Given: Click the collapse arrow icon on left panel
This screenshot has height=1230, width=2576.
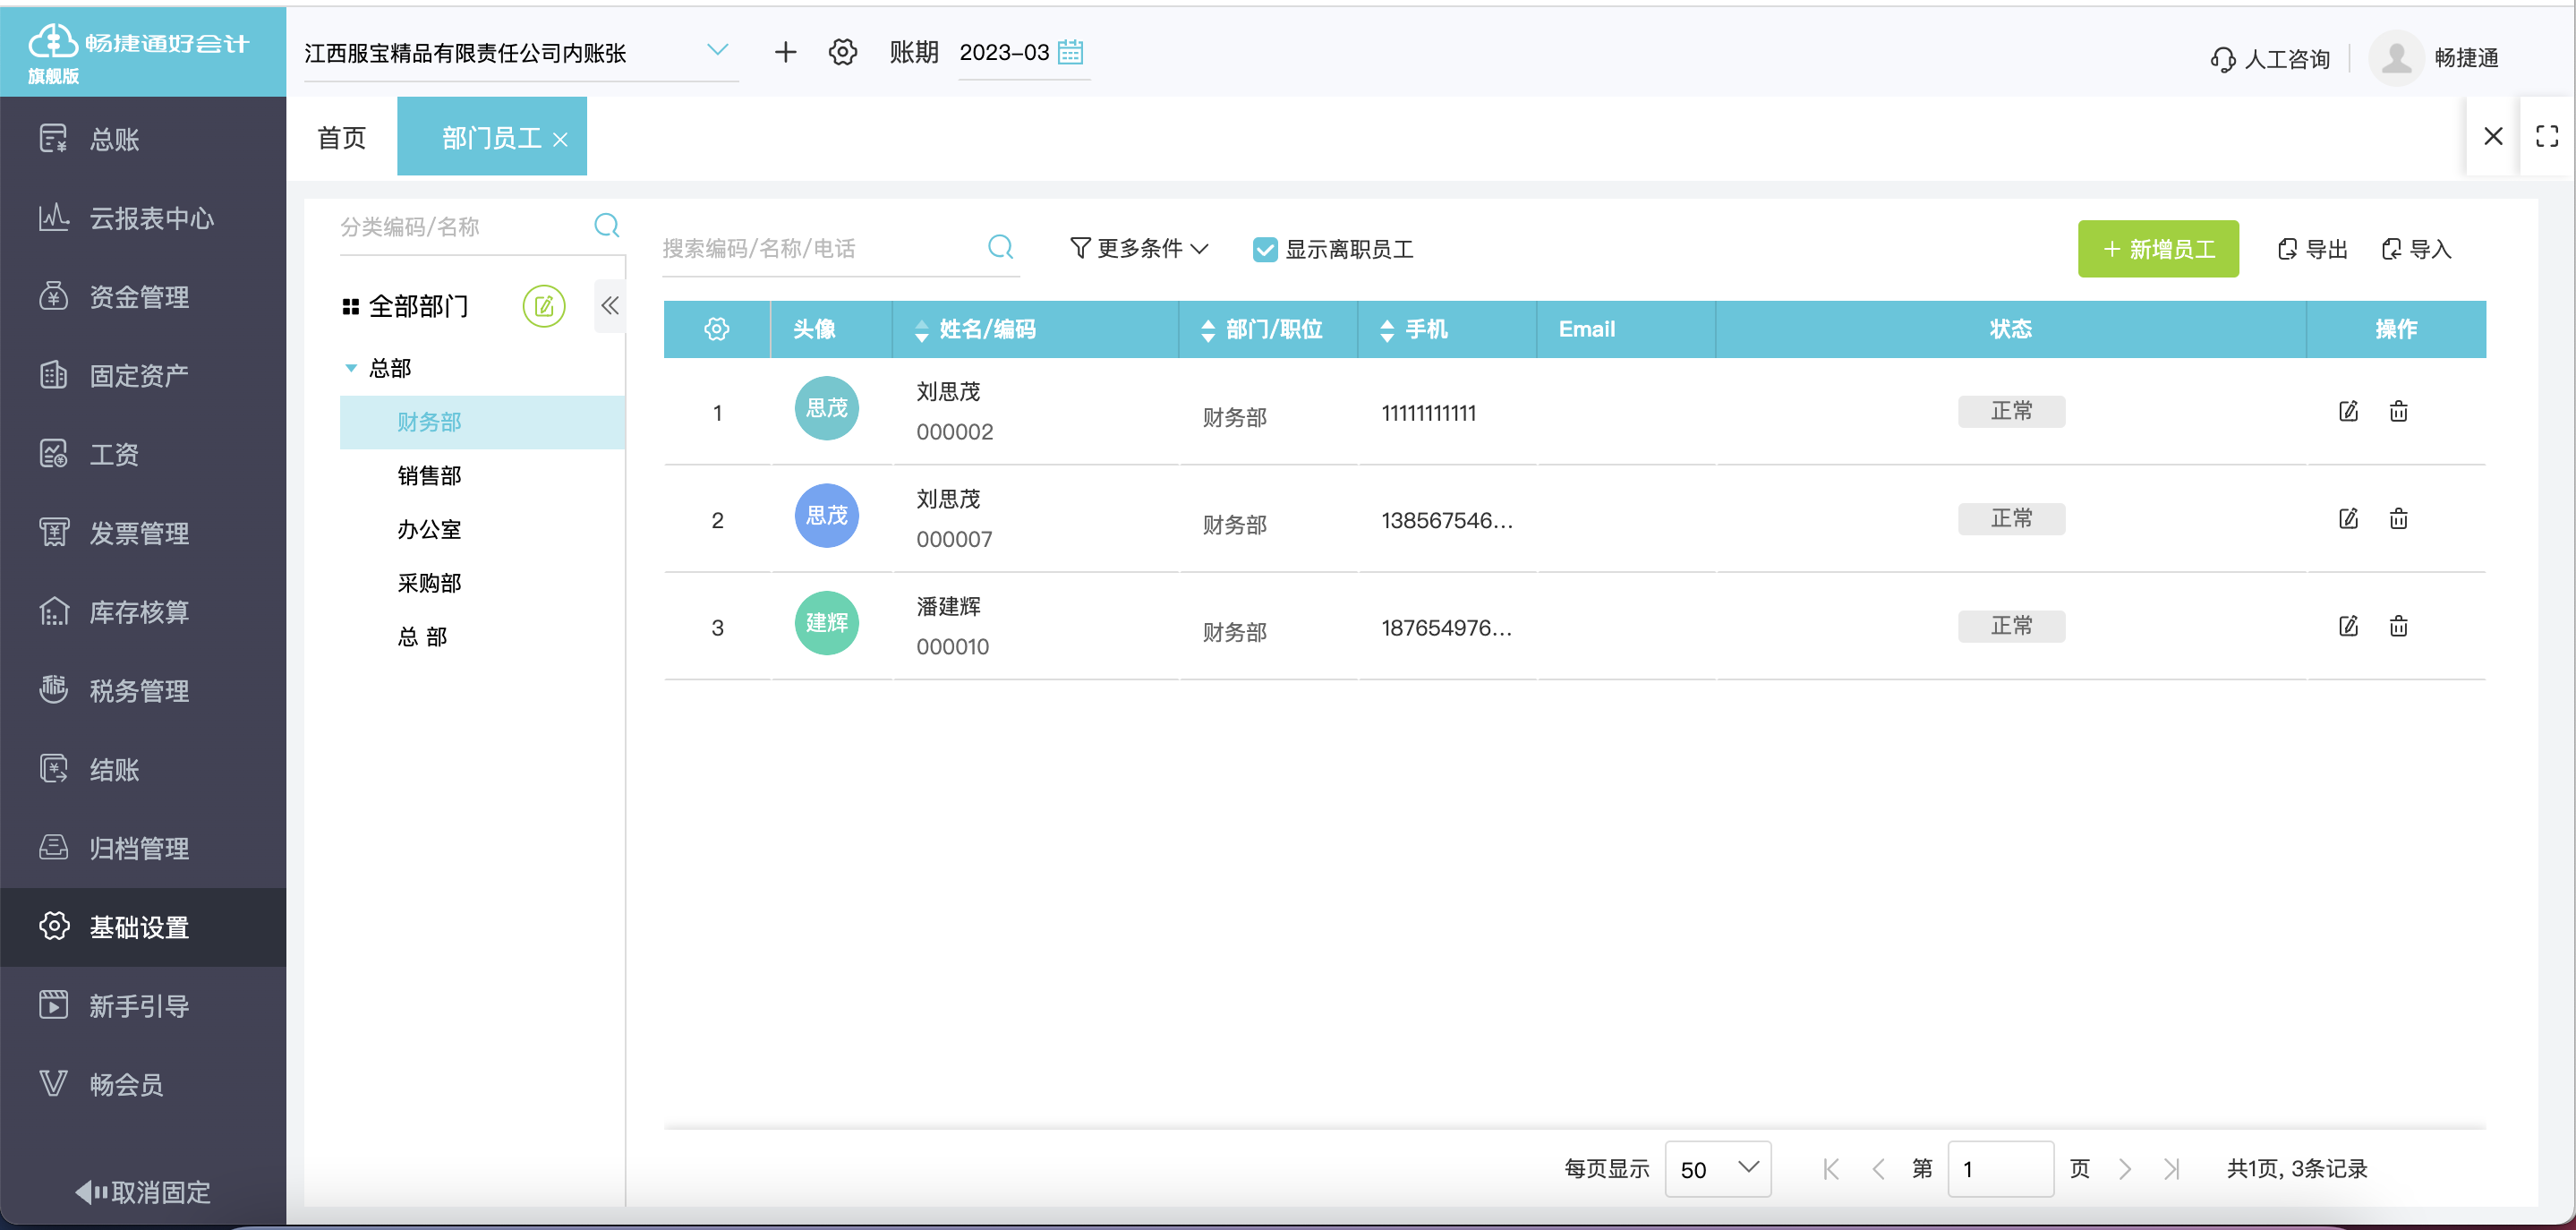Looking at the screenshot, I should 610,305.
